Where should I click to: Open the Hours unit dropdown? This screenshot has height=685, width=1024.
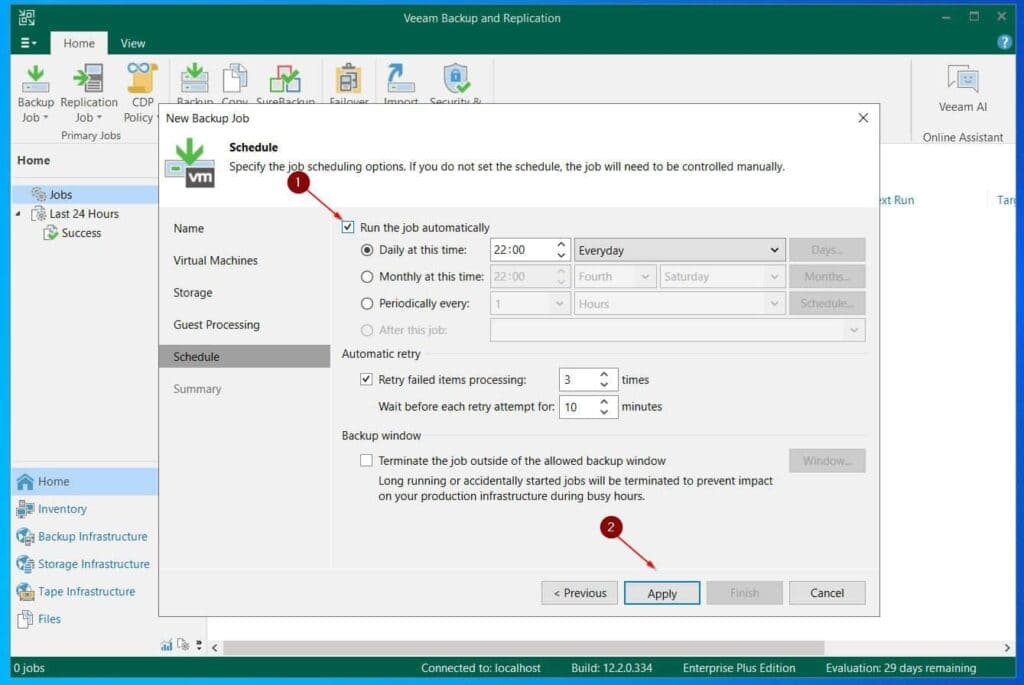679,304
